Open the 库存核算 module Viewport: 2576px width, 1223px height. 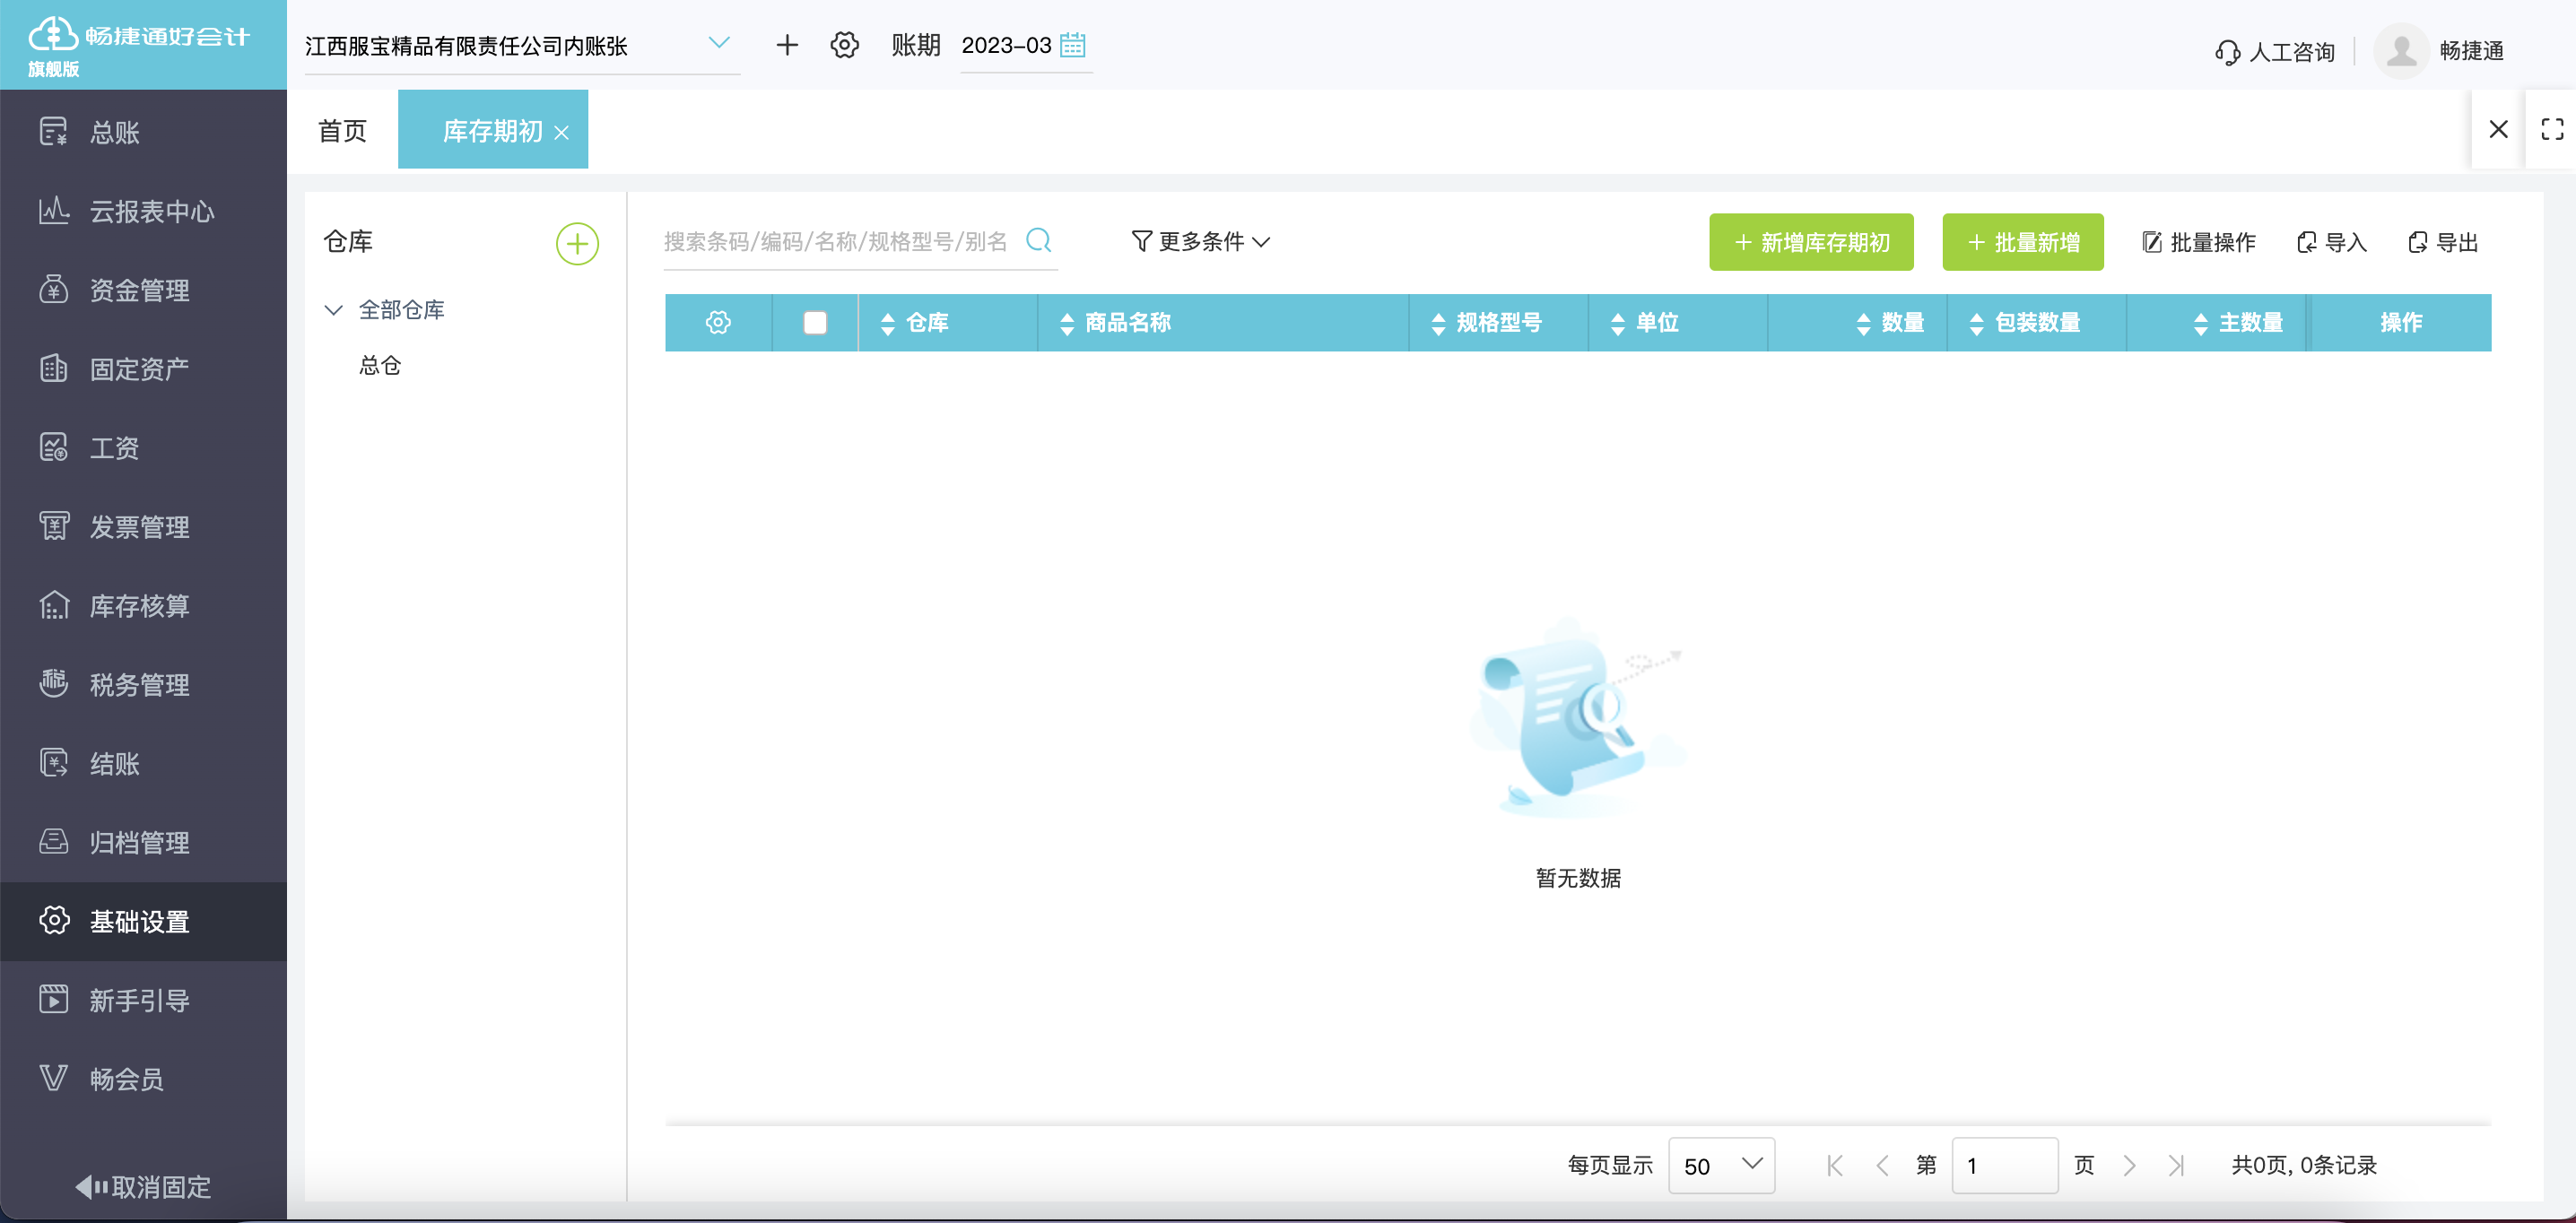[x=143, y=606]
